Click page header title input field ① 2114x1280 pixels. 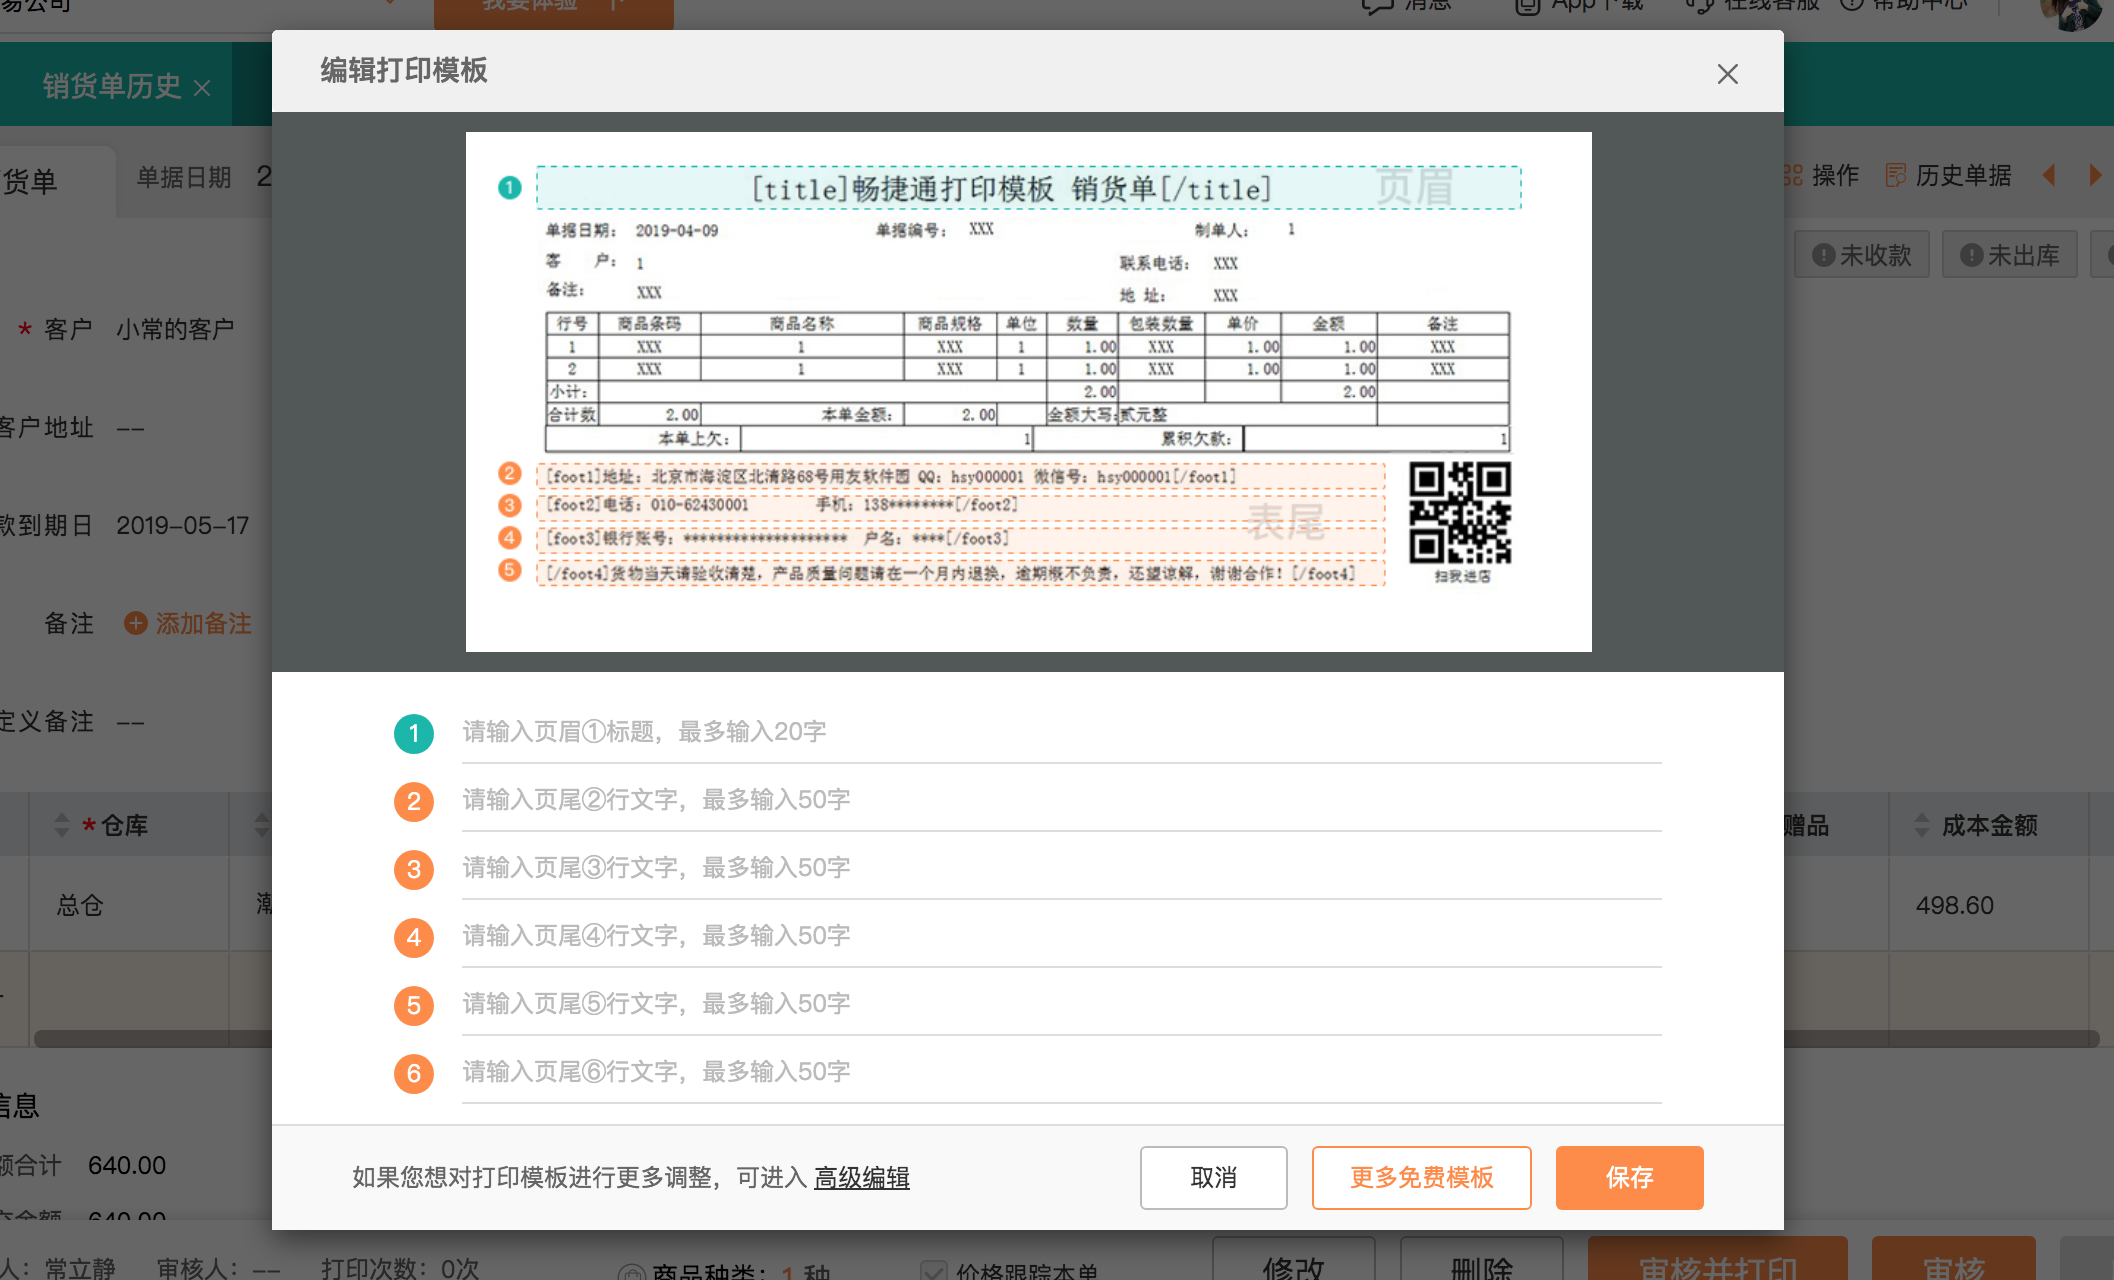coord(1057,732)
